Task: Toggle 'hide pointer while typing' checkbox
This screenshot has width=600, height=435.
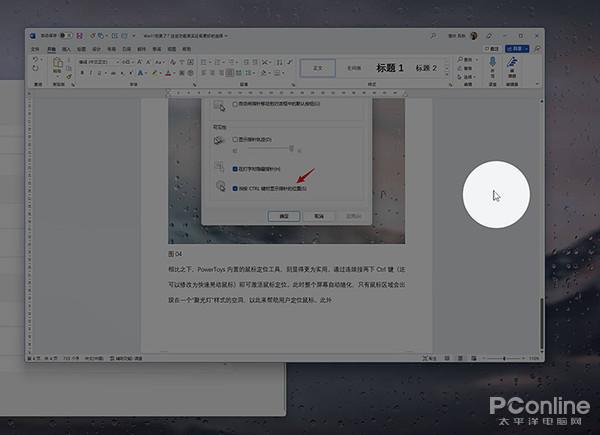Action: (x=235, y=169)
